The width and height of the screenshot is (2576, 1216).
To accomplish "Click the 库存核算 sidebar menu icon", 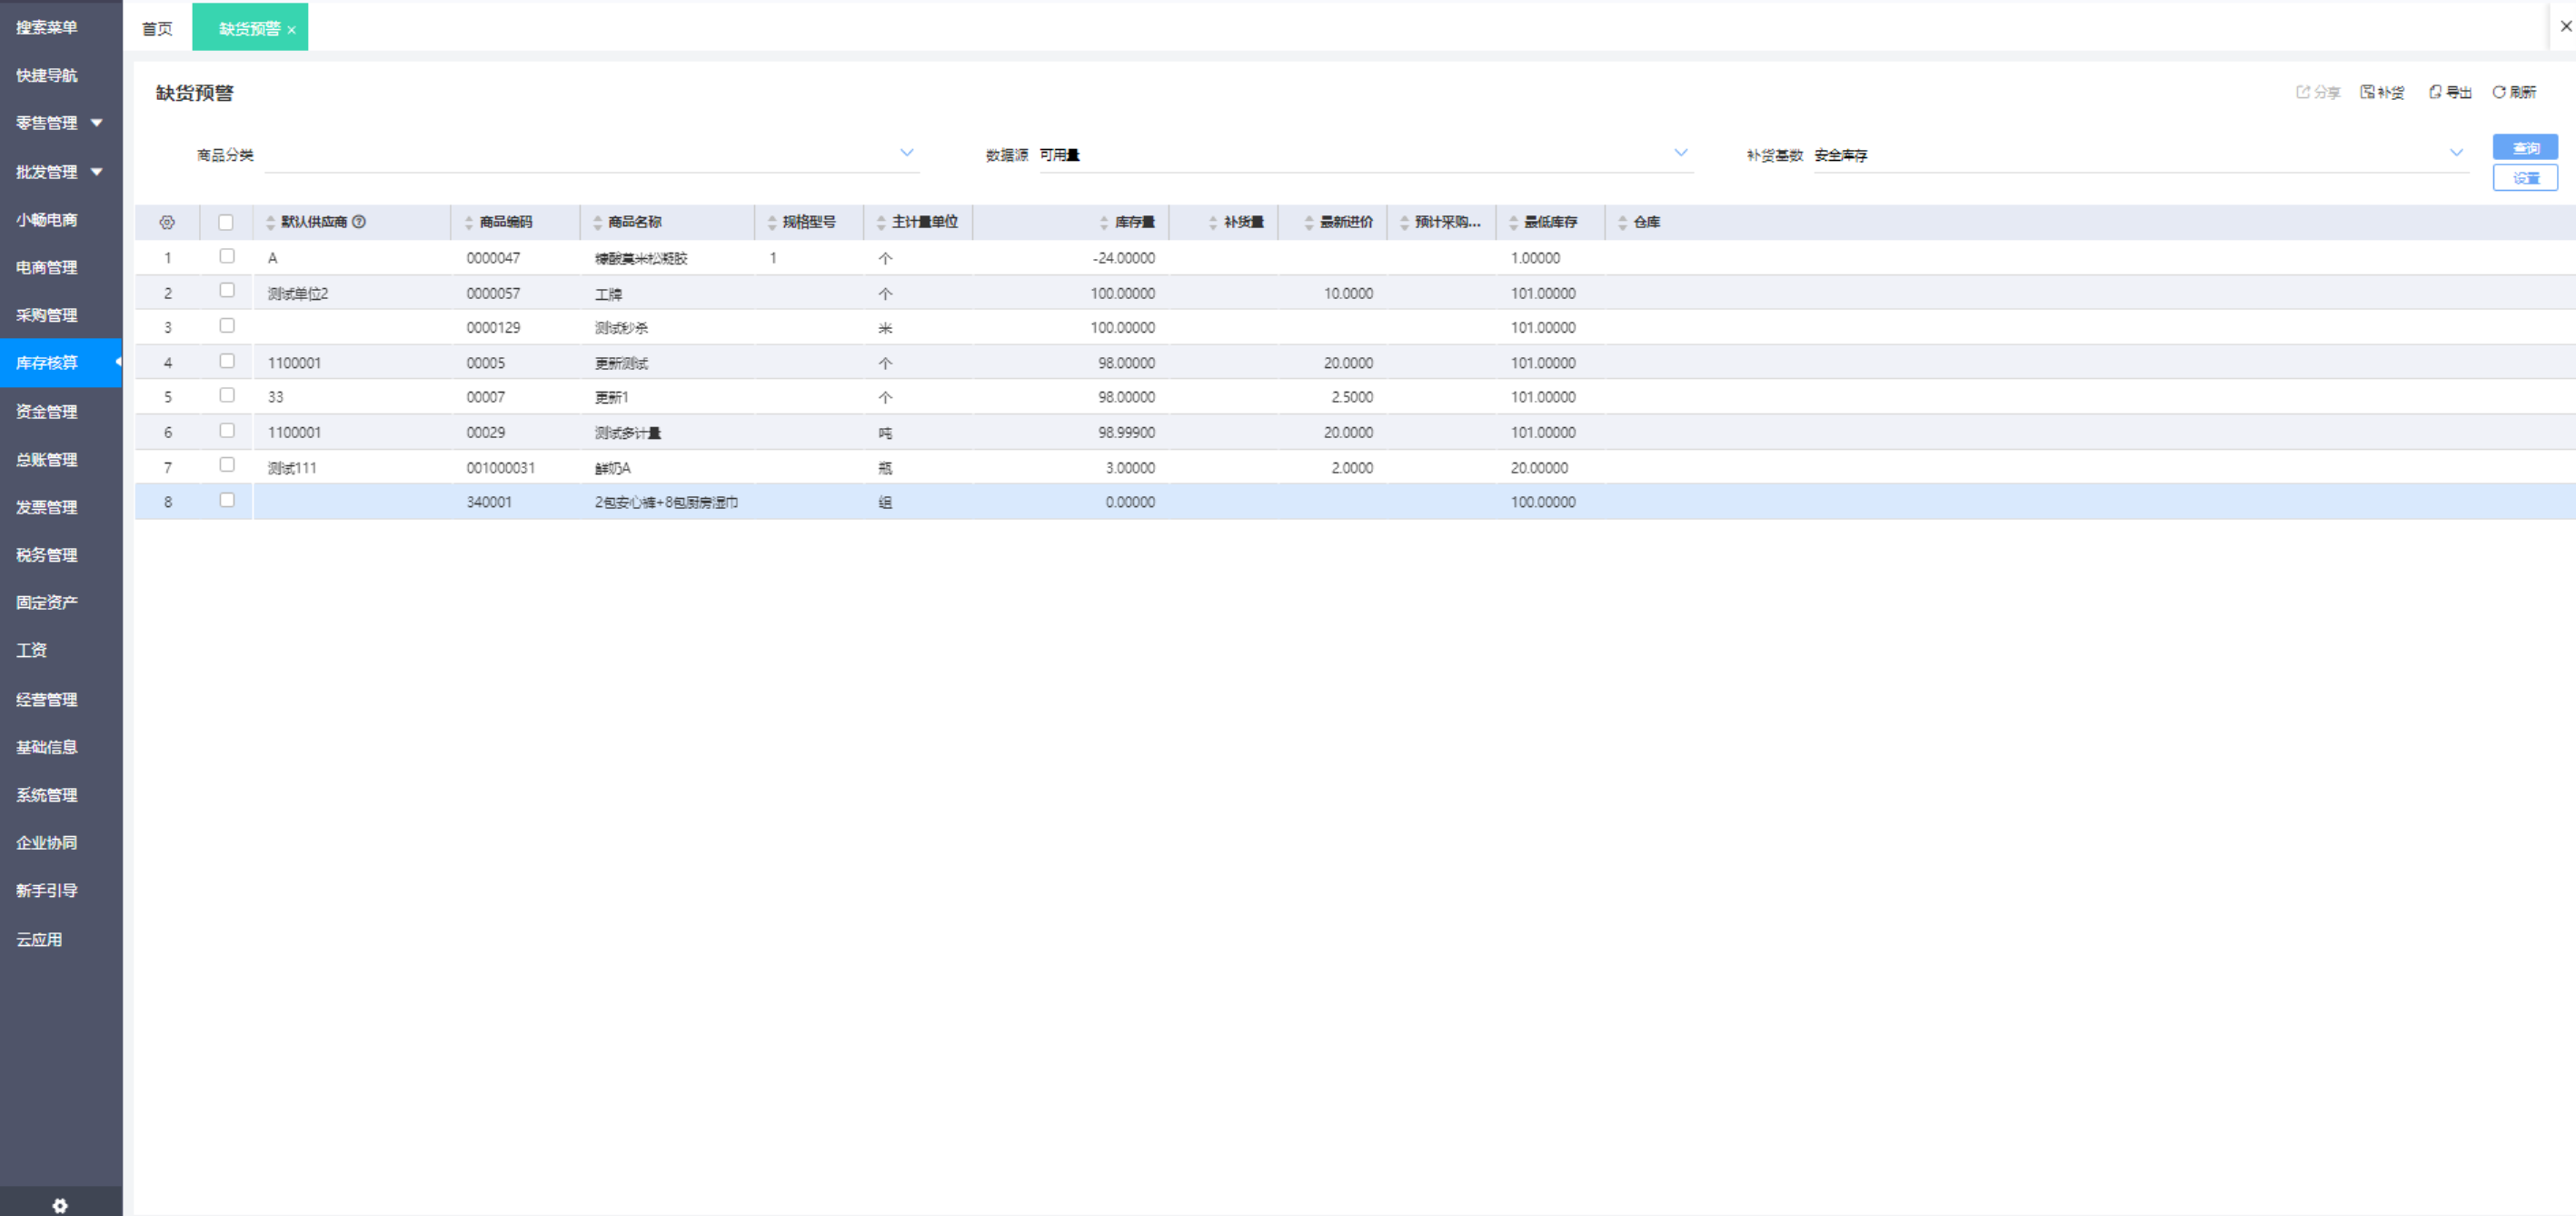I will pyautogui.click(x=61, y=362).
